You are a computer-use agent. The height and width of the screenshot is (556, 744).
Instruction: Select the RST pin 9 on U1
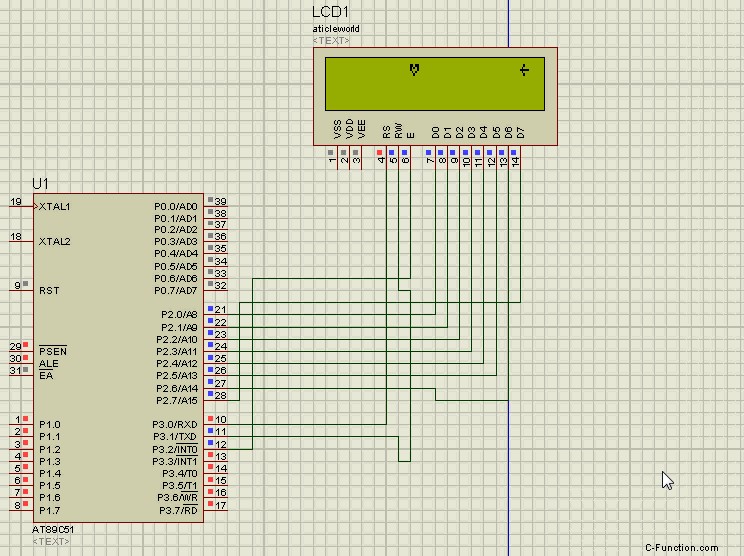pyautogui.click(x=25, y=287)
